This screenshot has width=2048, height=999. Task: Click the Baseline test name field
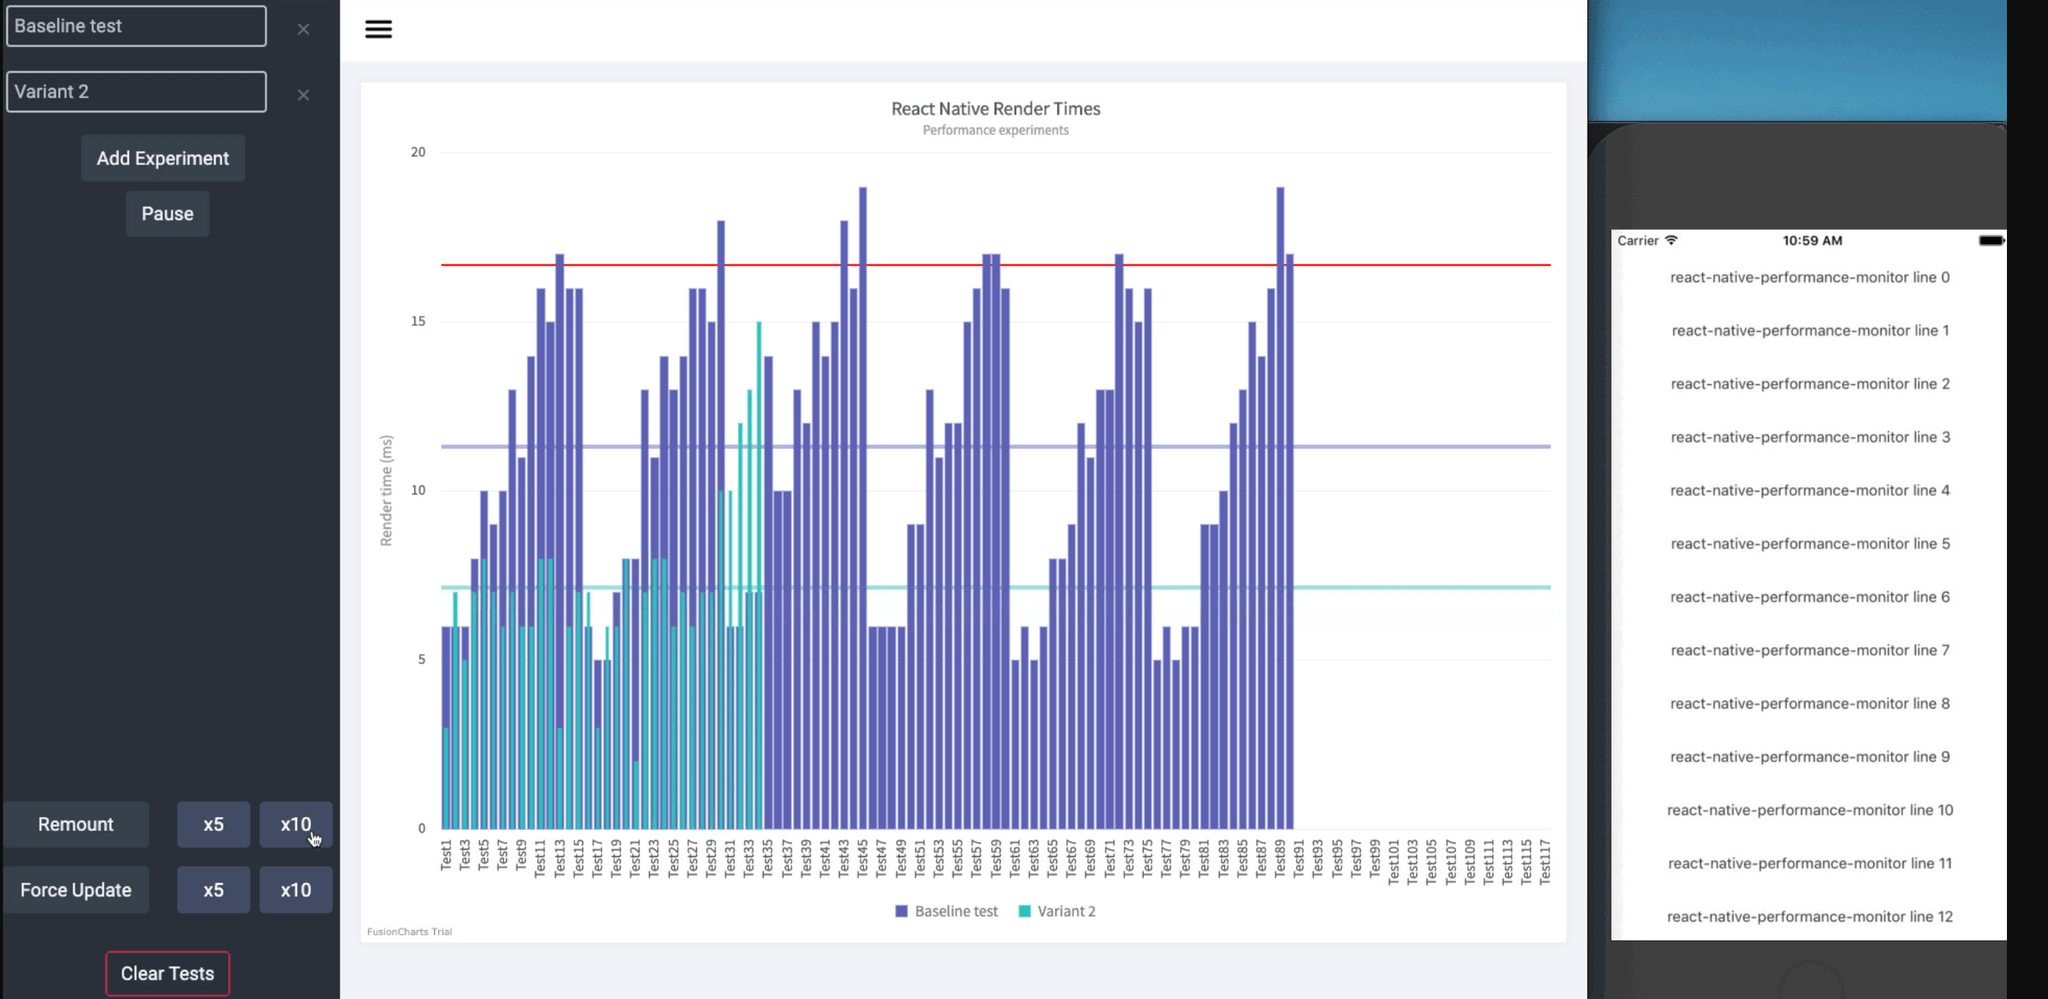pyautogui.click(x=136, y=27)
